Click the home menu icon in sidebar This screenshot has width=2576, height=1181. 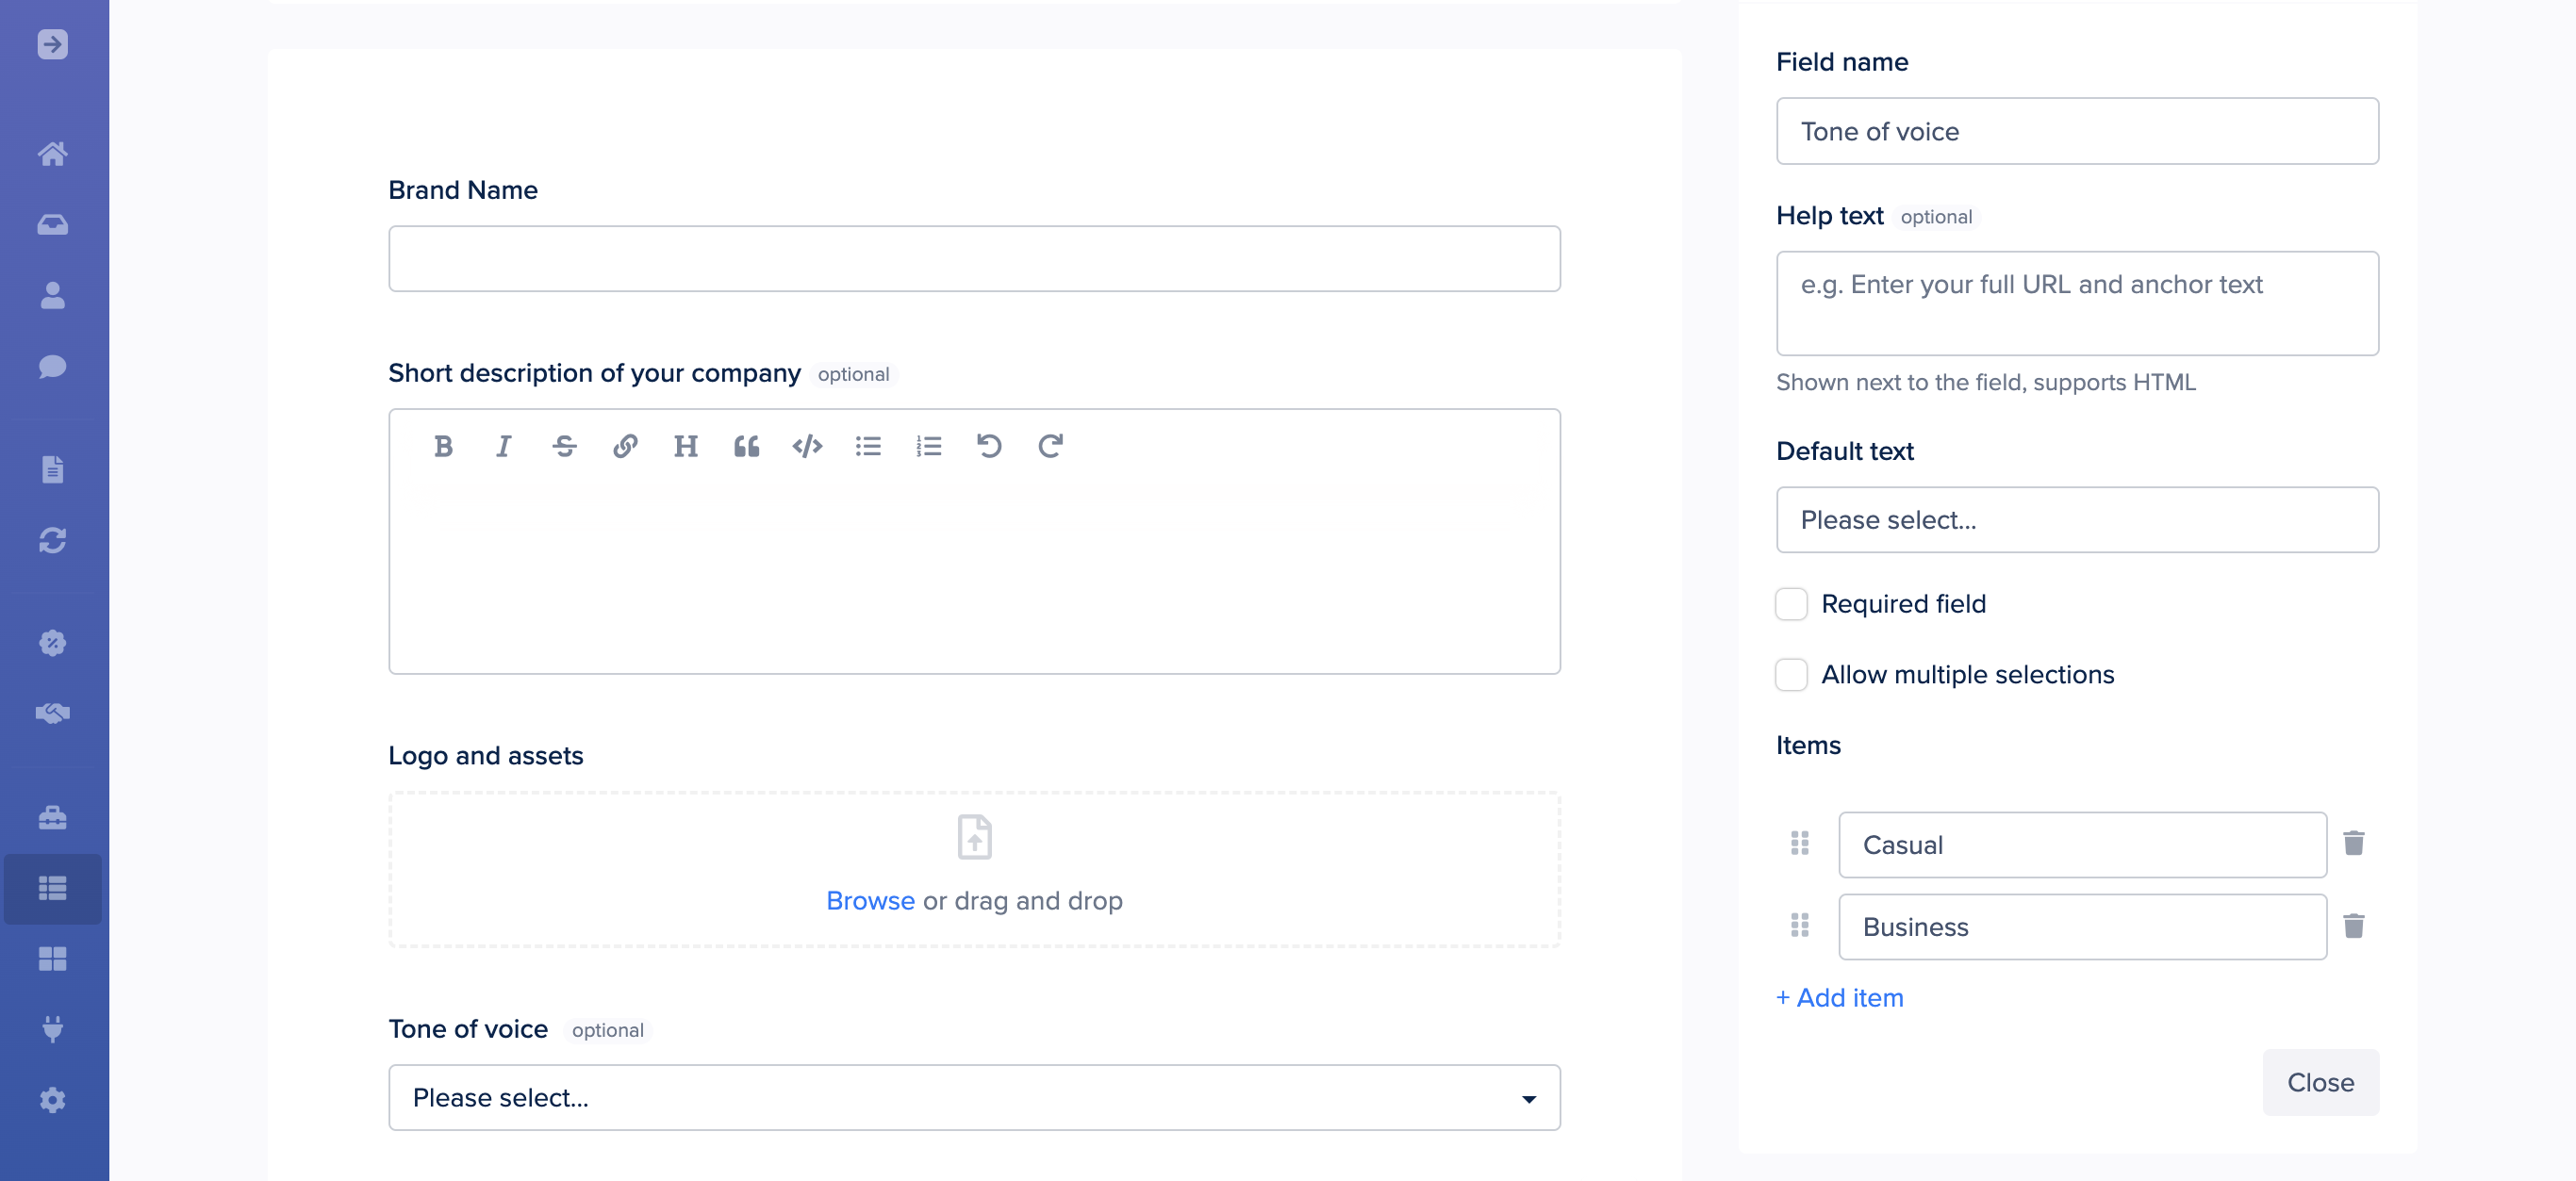point(53,153)
